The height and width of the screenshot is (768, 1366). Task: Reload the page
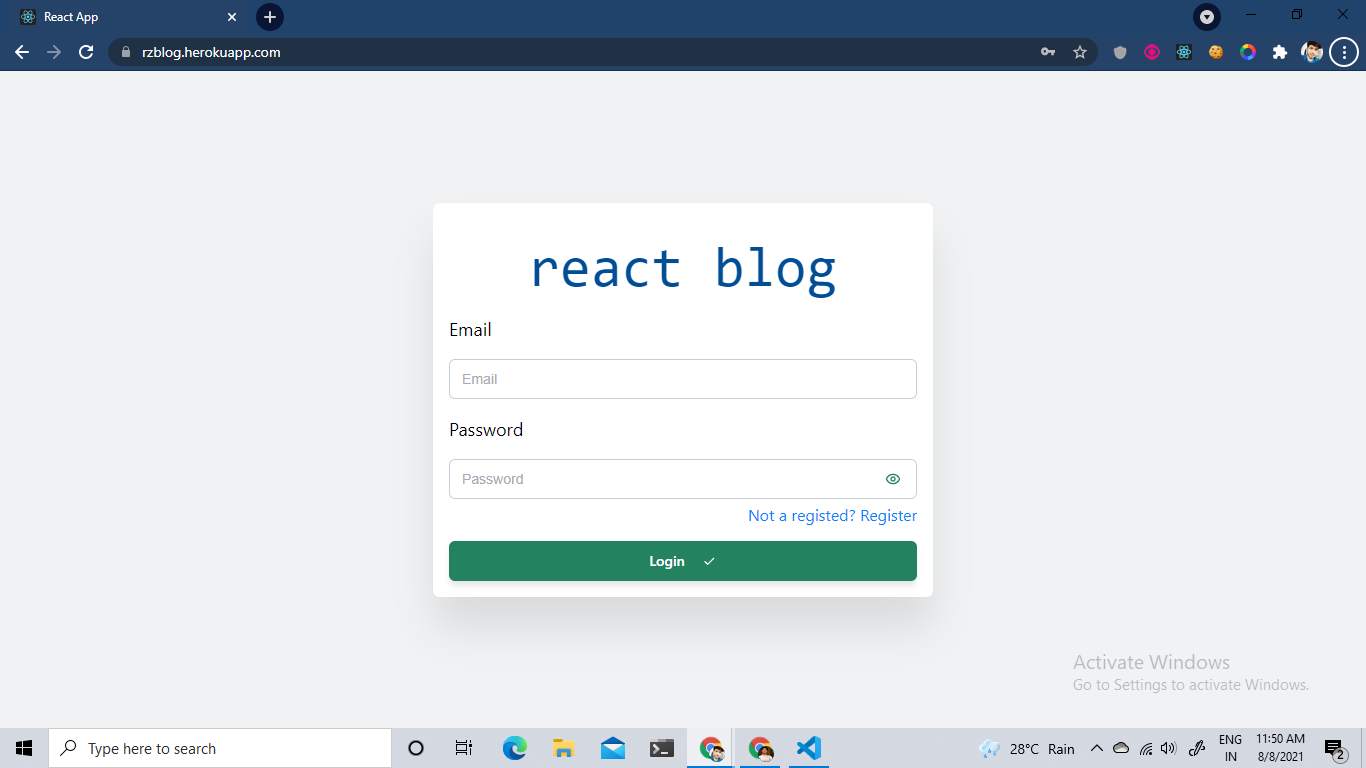coord(87,52)
